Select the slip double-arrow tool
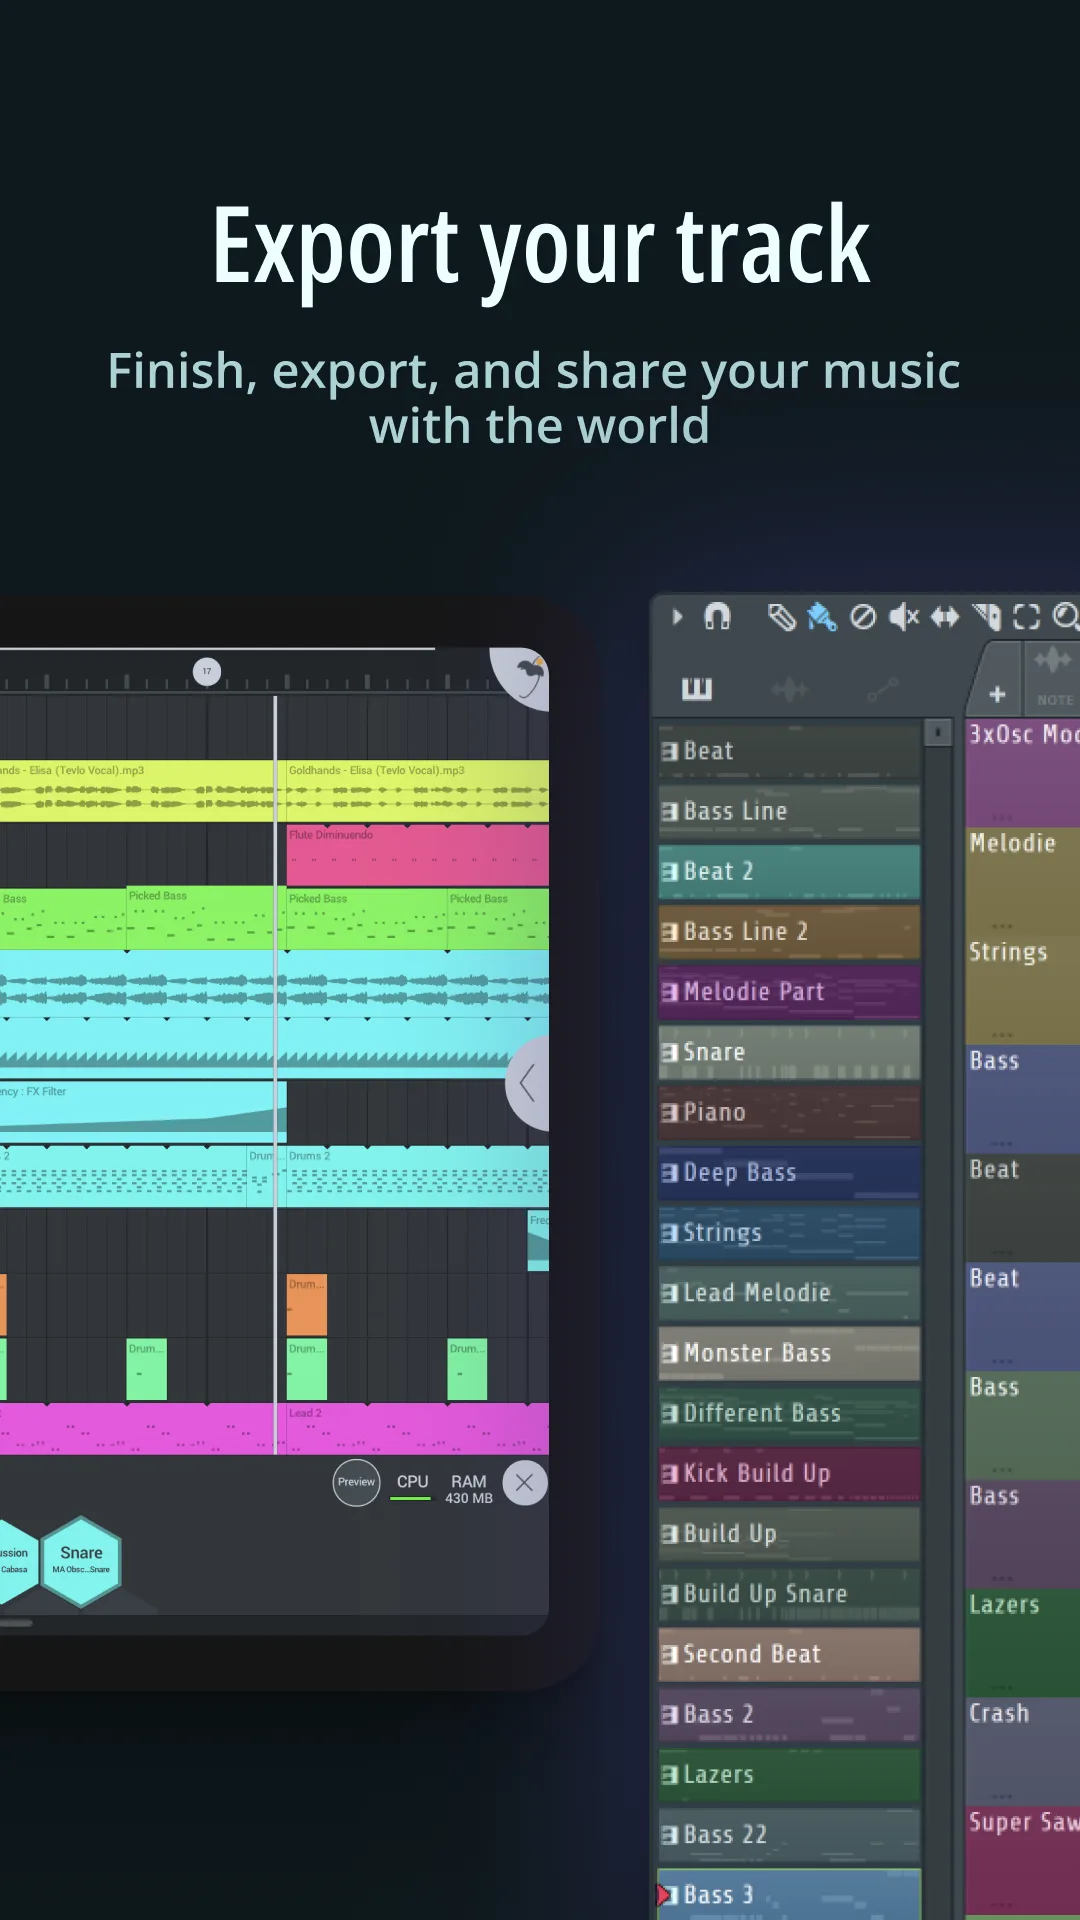The image size is (1080, 1920). click(945, 617)
